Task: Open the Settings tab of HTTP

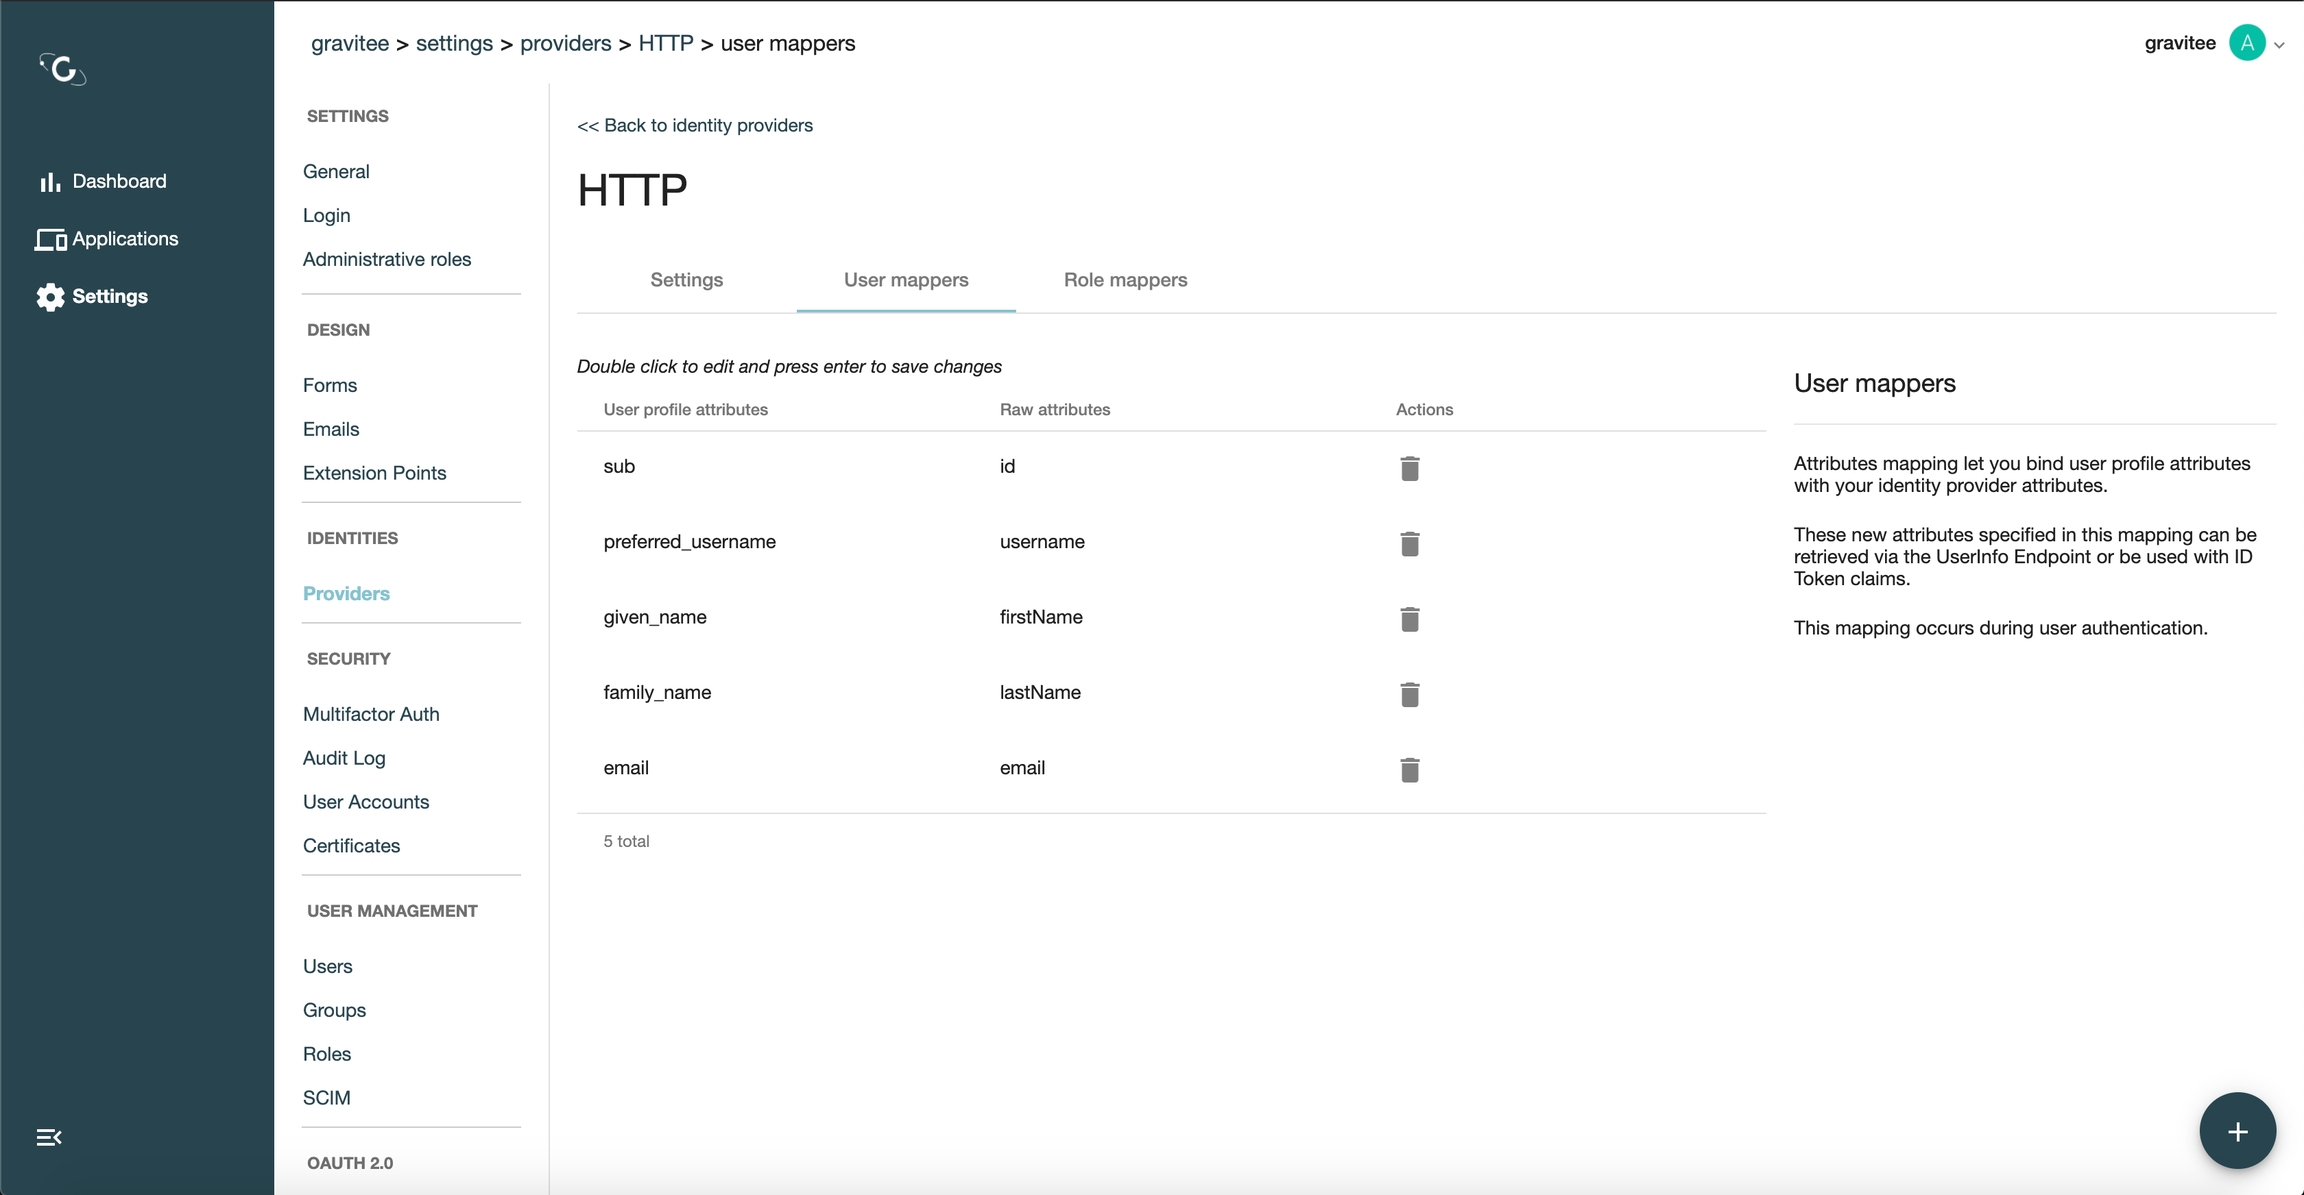Action: 686,280
